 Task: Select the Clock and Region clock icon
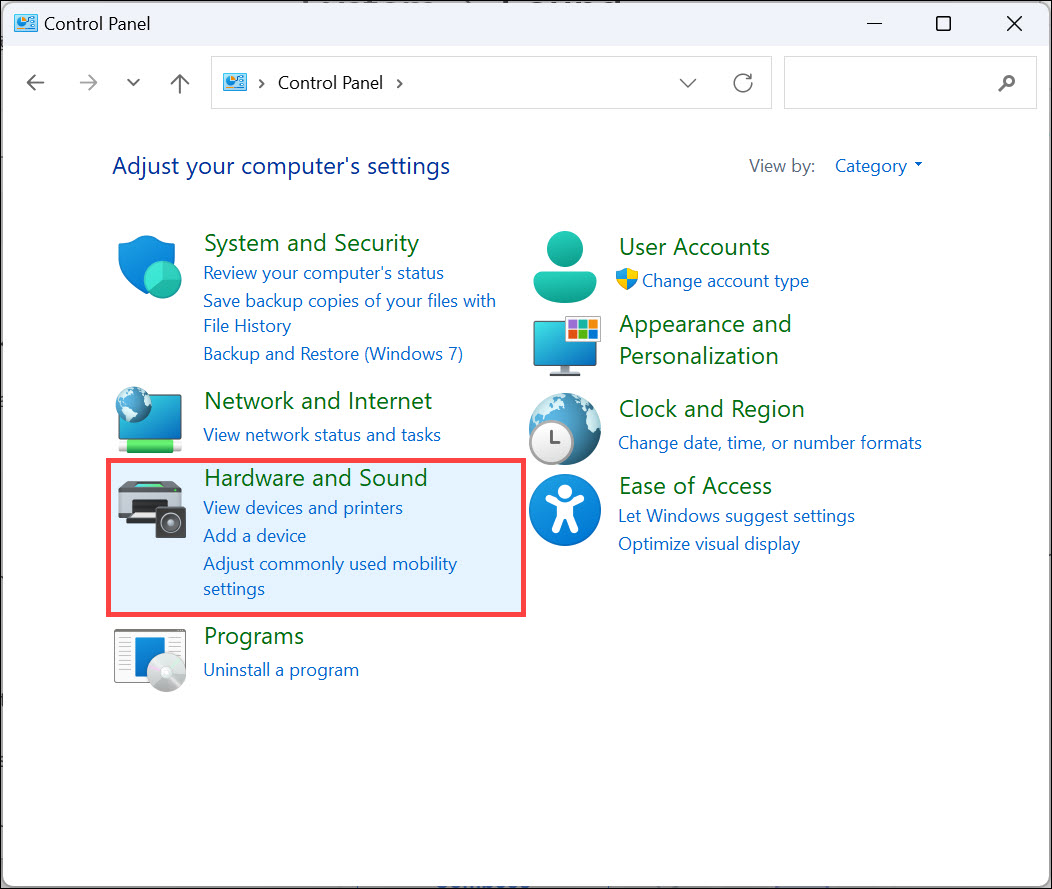coord(564,428)
